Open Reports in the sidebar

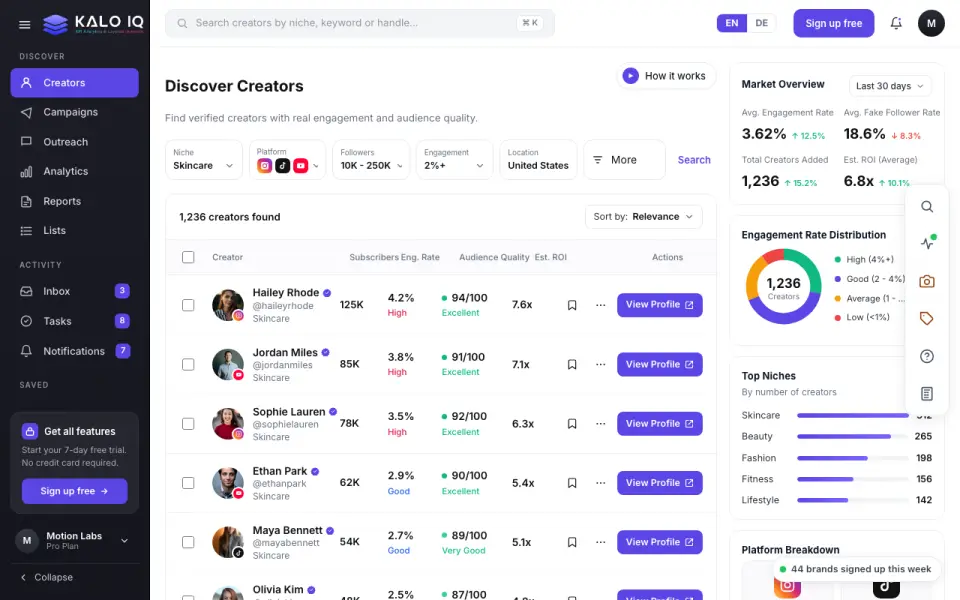[75, 201]
